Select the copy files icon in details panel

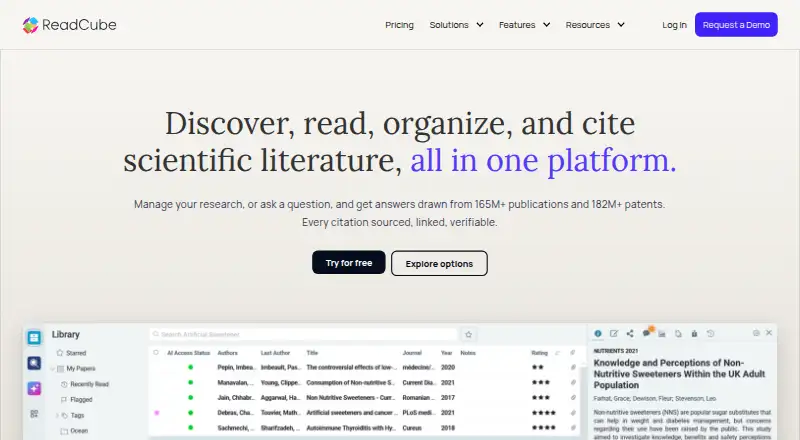(678, 333)
